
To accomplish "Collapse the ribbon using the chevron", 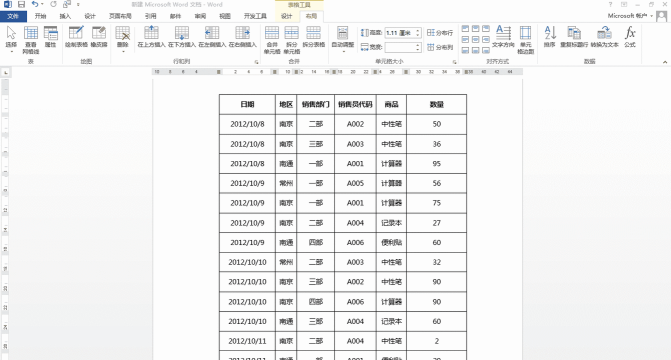I will pos(665,62).
